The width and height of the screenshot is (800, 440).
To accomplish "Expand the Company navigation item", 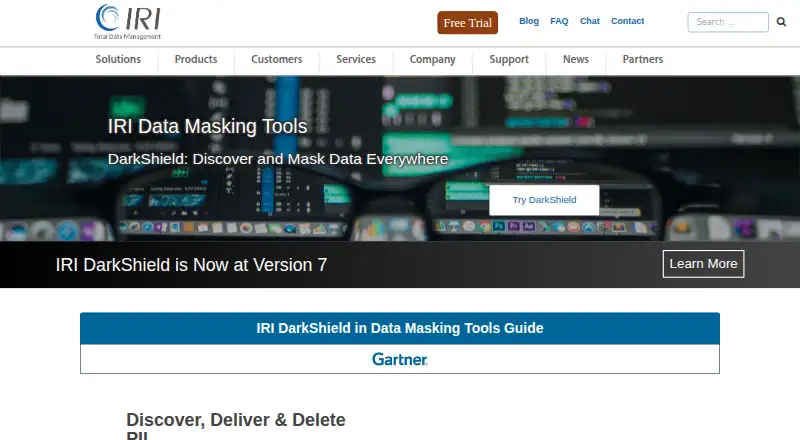I will pyautogui.click(x=432, y=60).
